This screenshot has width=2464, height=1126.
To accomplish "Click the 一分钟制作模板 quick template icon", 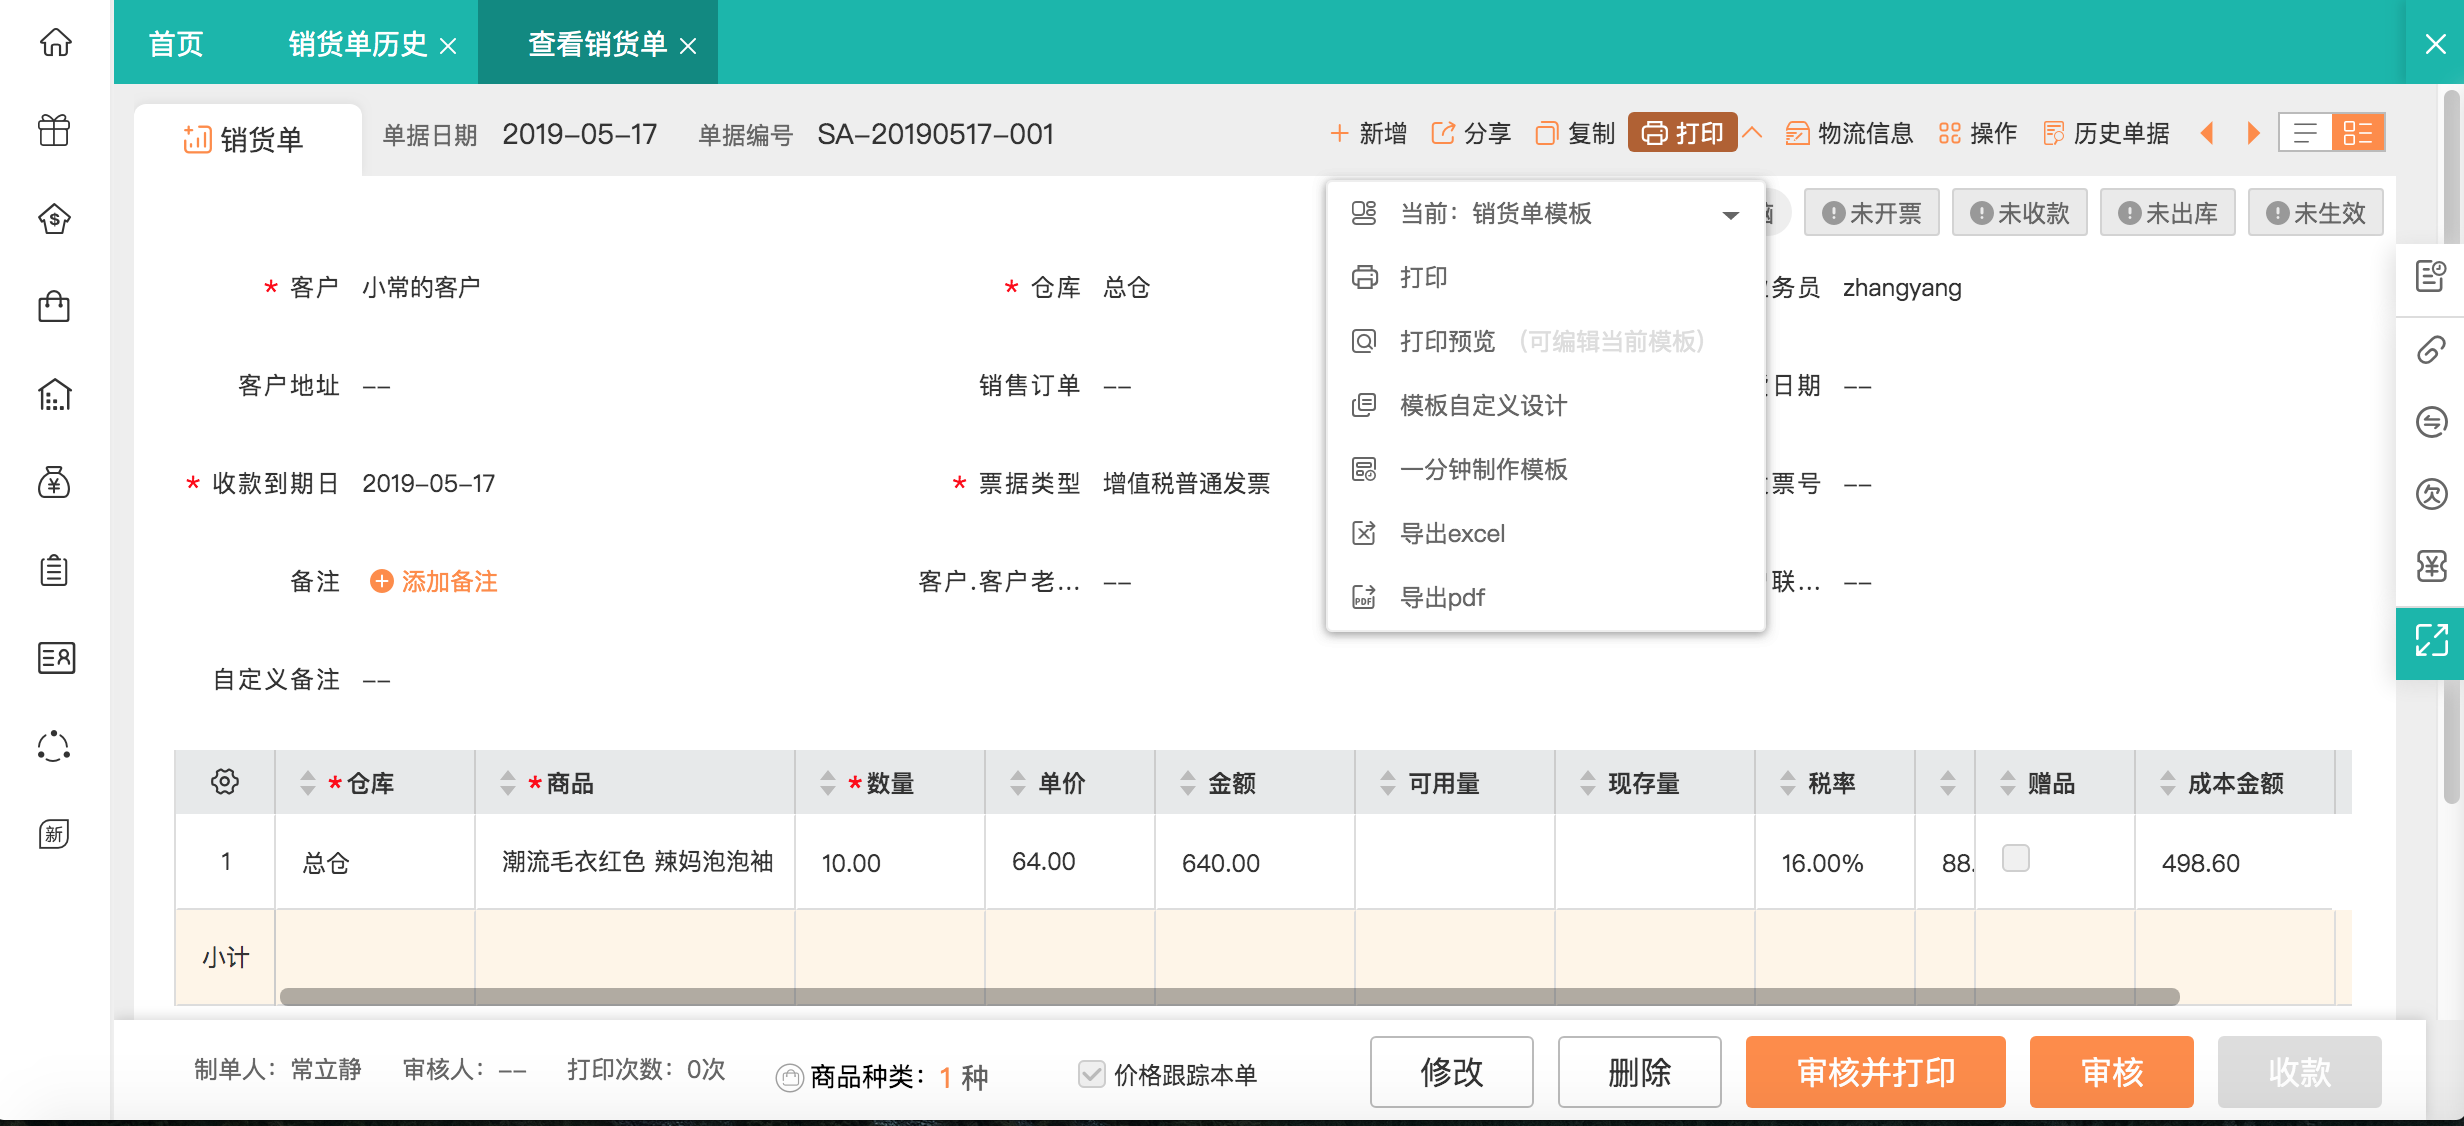I will point(1362,470).
